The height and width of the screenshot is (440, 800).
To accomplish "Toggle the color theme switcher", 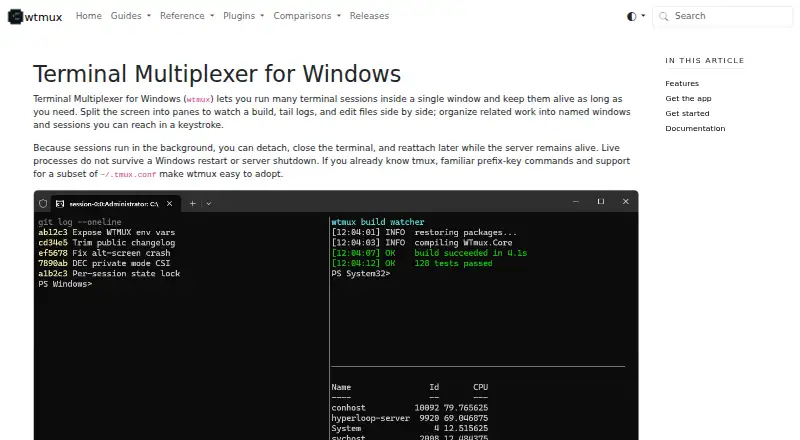I will 636,16.
